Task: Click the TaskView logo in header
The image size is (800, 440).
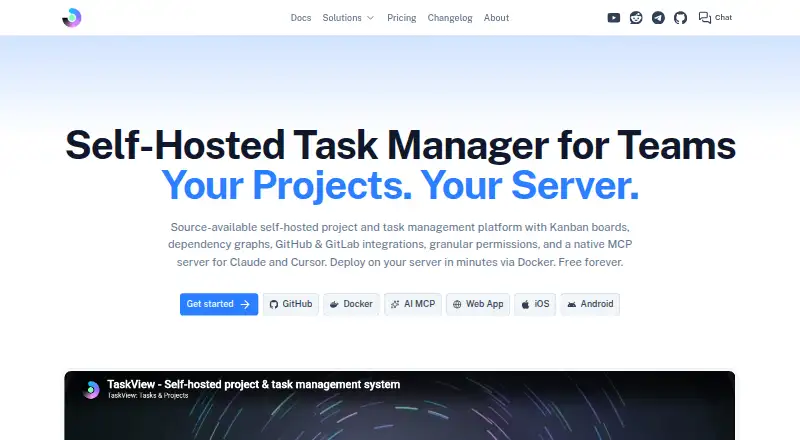Action: pos(71,18)
